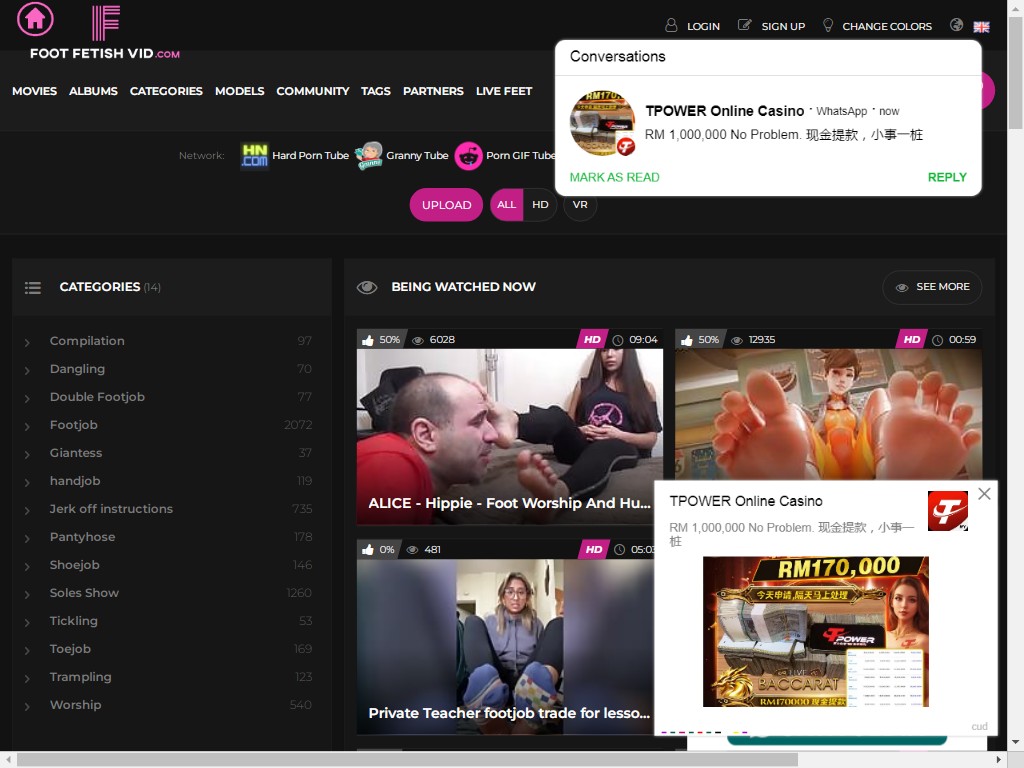This screenshot has width=1024, height=768.
Task: Open language selector with UK flag
Action: (981, 27)
